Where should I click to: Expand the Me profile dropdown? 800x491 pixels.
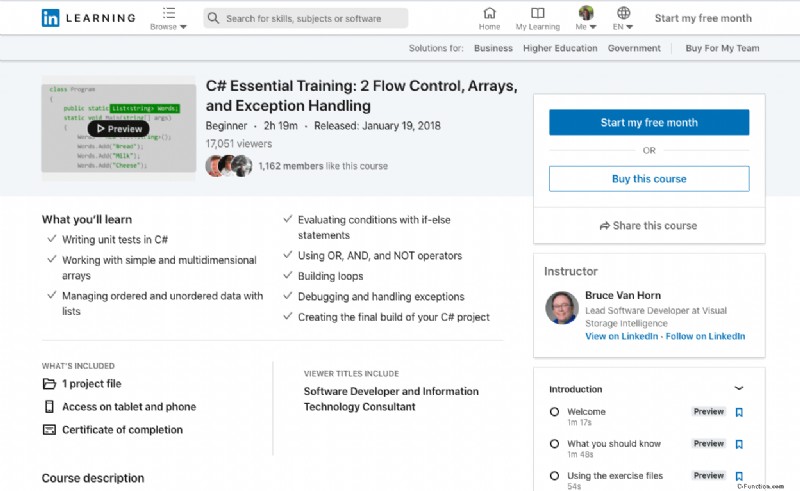tap(586, 18)
